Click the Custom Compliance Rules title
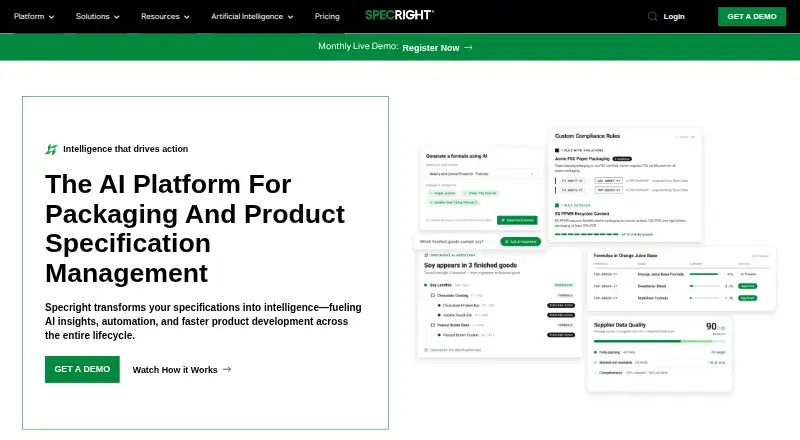Viewport: 800px width, 440px height. pos(587,136)
